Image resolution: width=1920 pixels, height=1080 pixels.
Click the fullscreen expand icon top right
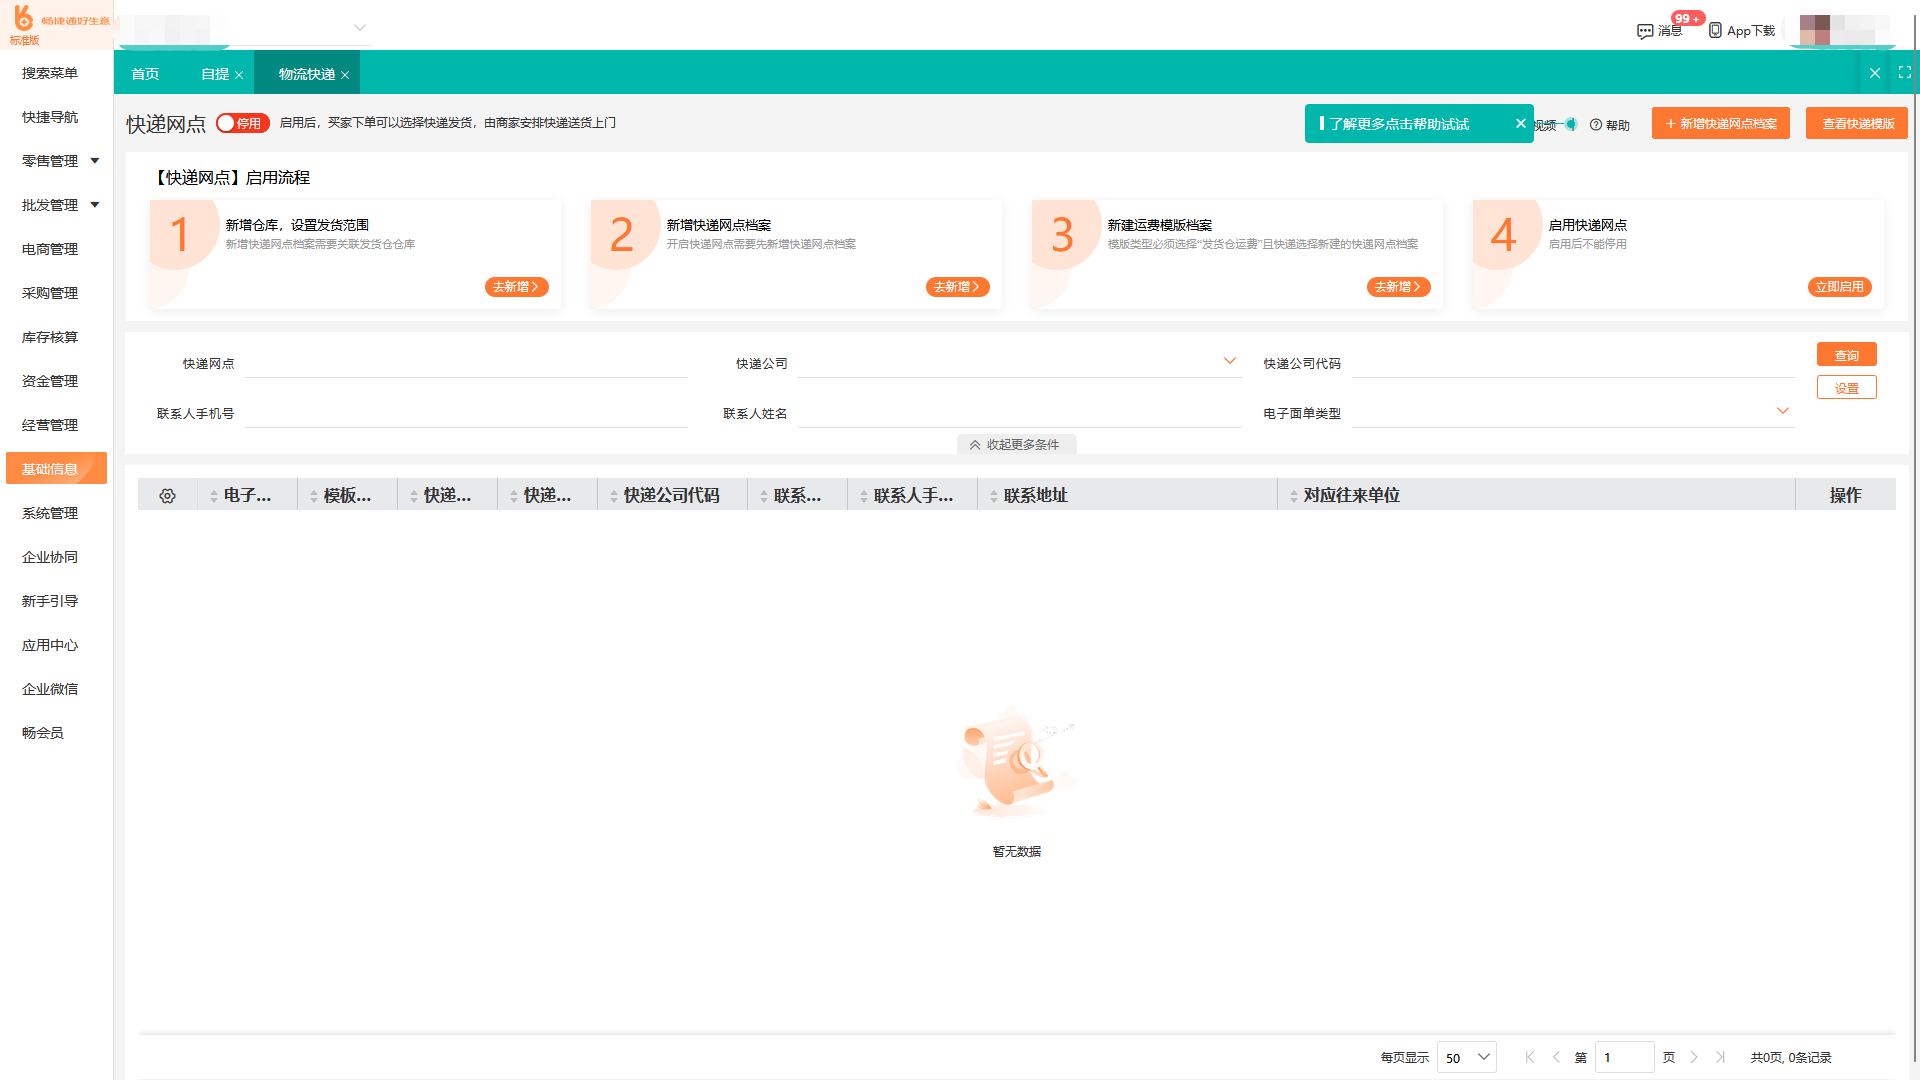1904,73
